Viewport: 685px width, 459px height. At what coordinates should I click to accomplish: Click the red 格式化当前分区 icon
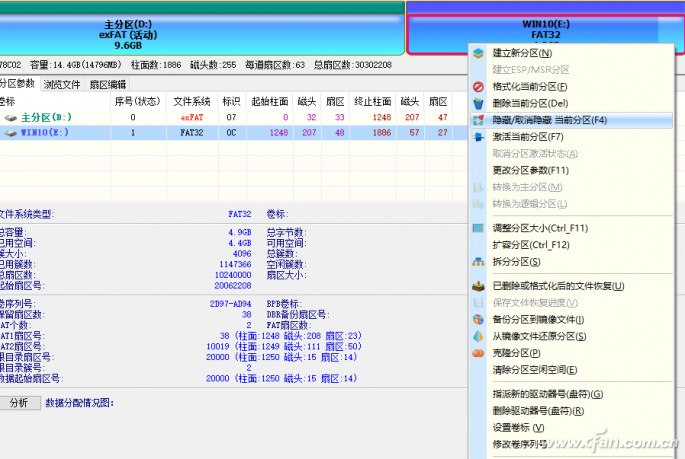coord(478,87)
